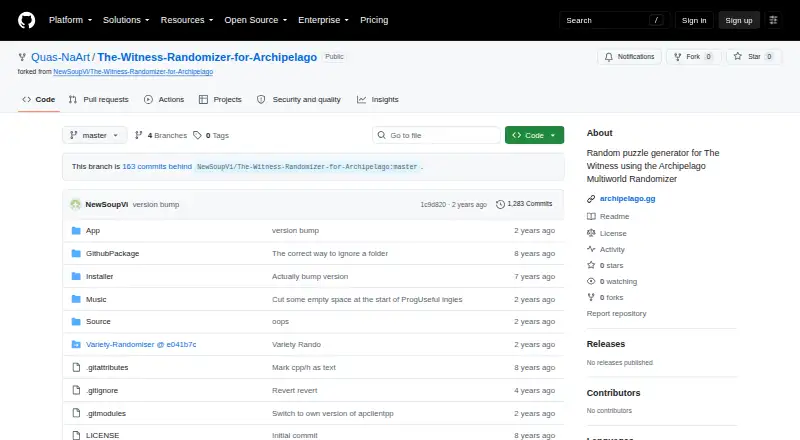Focus the Go to file input
The width and height of the screenshot is (800, 440).
coord(436,135)
